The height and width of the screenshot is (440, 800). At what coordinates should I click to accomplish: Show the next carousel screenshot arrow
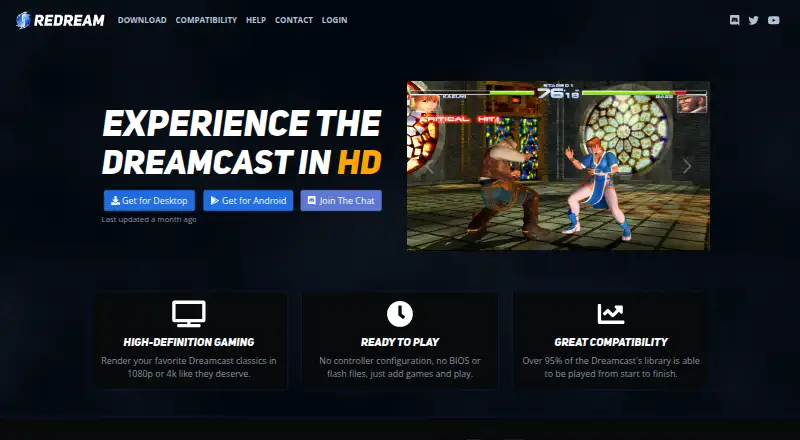point(687,166)
